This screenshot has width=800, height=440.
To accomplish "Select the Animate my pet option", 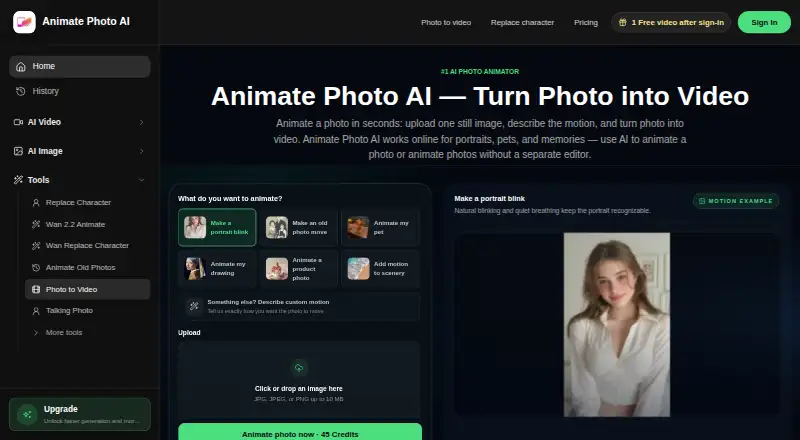I will [x=381, y=227].
